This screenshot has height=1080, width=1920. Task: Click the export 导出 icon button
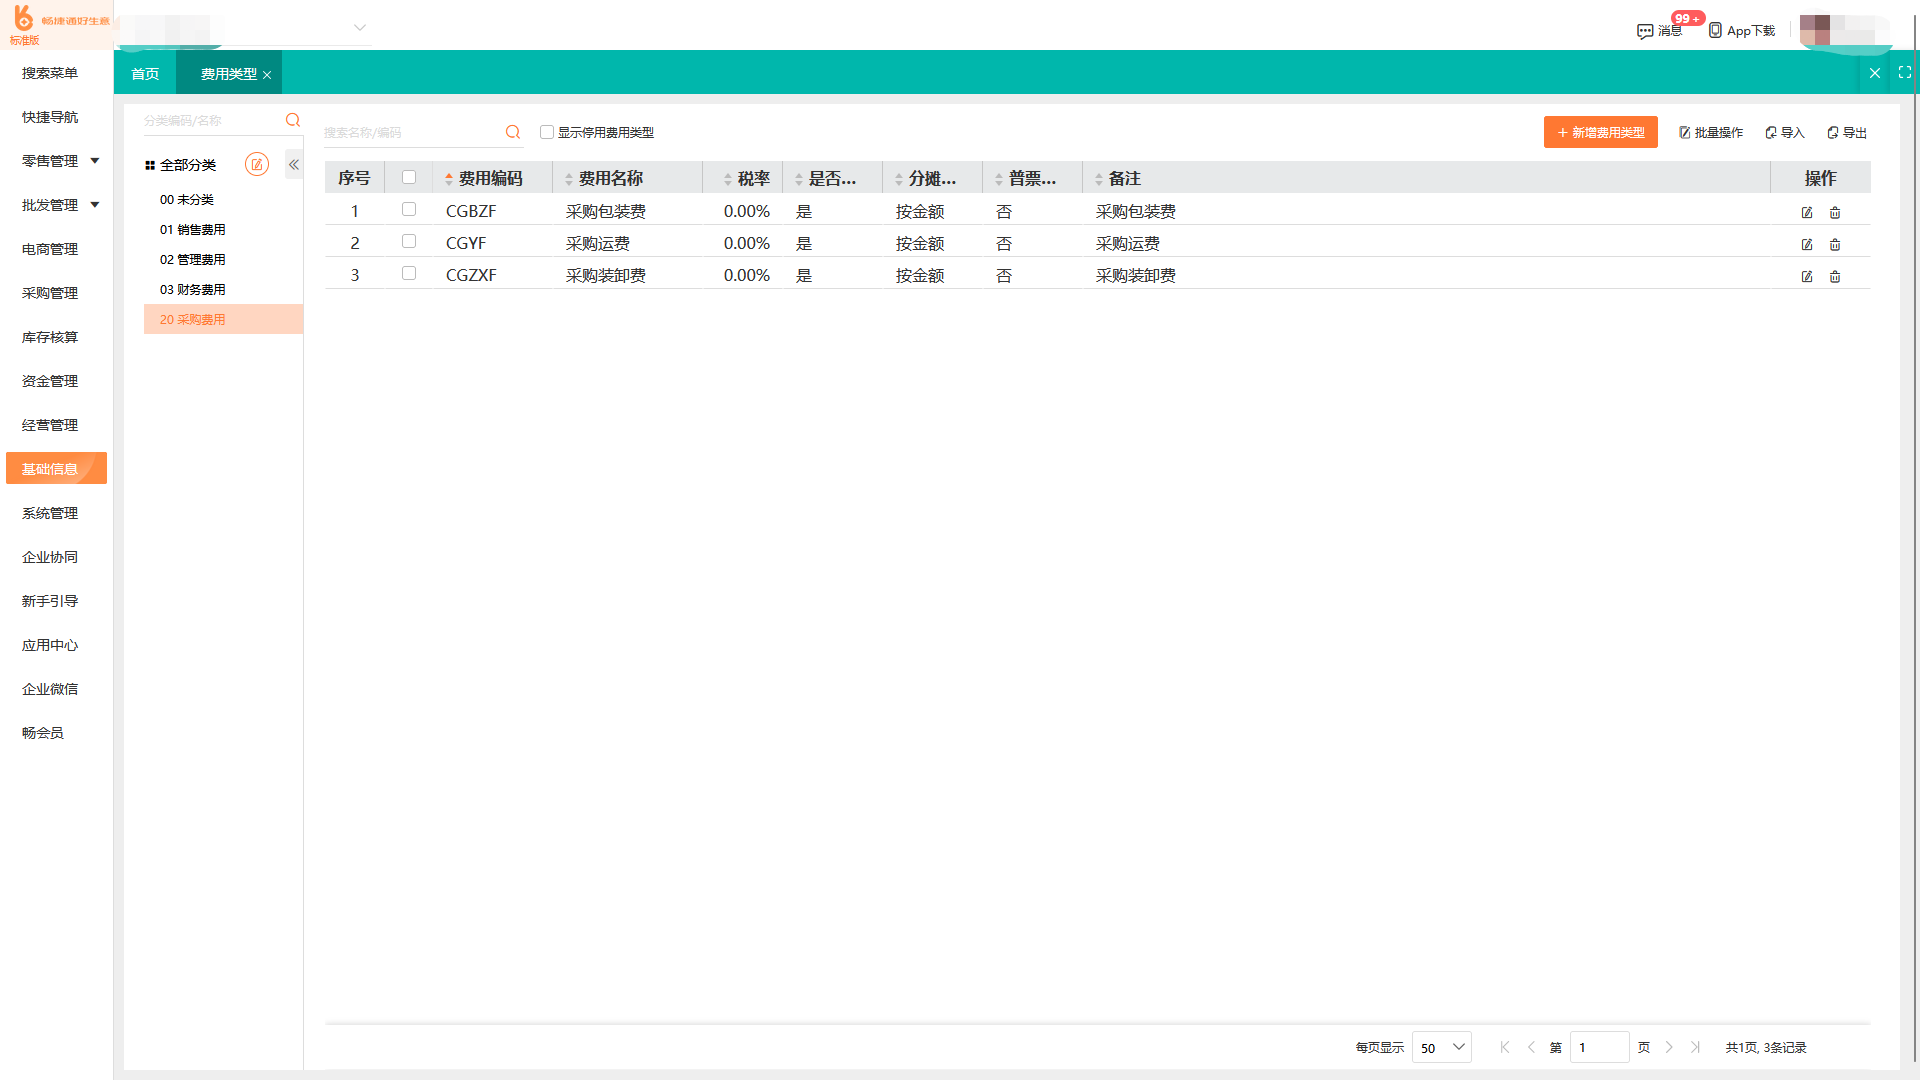[x=1847, y=131]
